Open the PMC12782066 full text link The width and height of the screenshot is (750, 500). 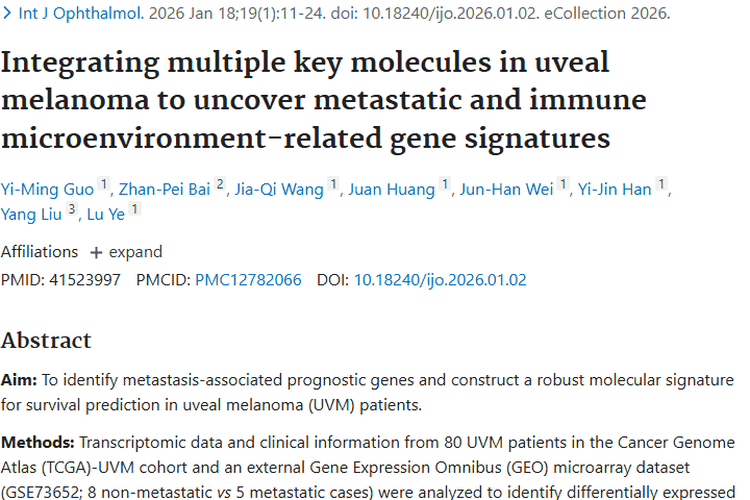coord(248,280)
